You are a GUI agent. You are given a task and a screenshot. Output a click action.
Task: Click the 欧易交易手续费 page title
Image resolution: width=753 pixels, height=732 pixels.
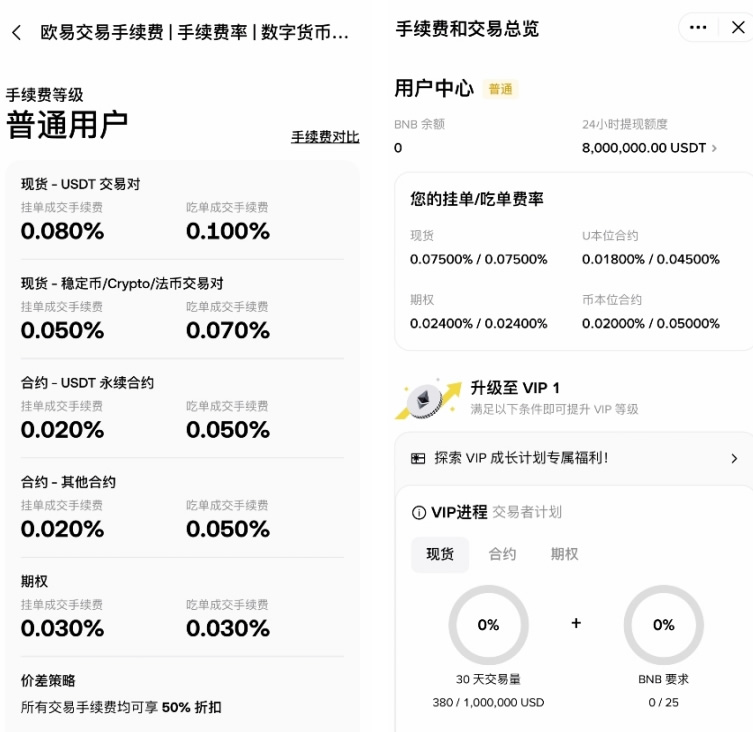tap(194, 33)
